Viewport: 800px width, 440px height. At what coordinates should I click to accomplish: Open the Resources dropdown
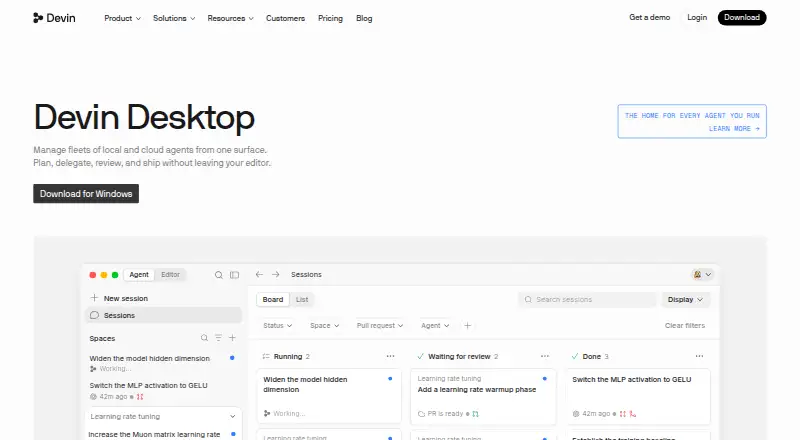(x=230, y=18)
